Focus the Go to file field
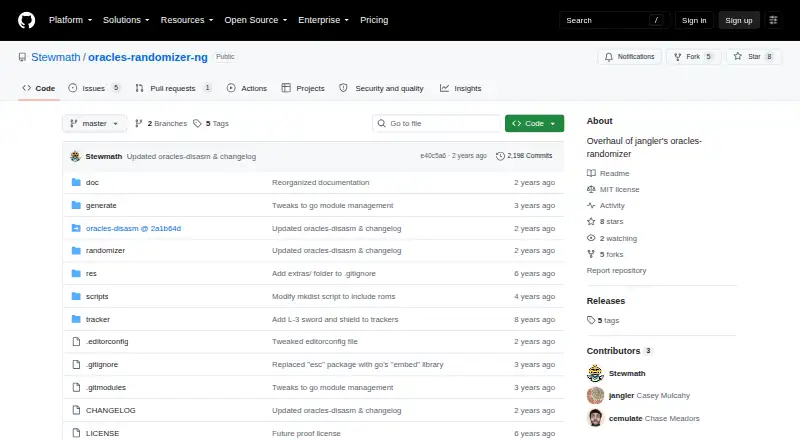800x440 pixels. click(437, 124)
